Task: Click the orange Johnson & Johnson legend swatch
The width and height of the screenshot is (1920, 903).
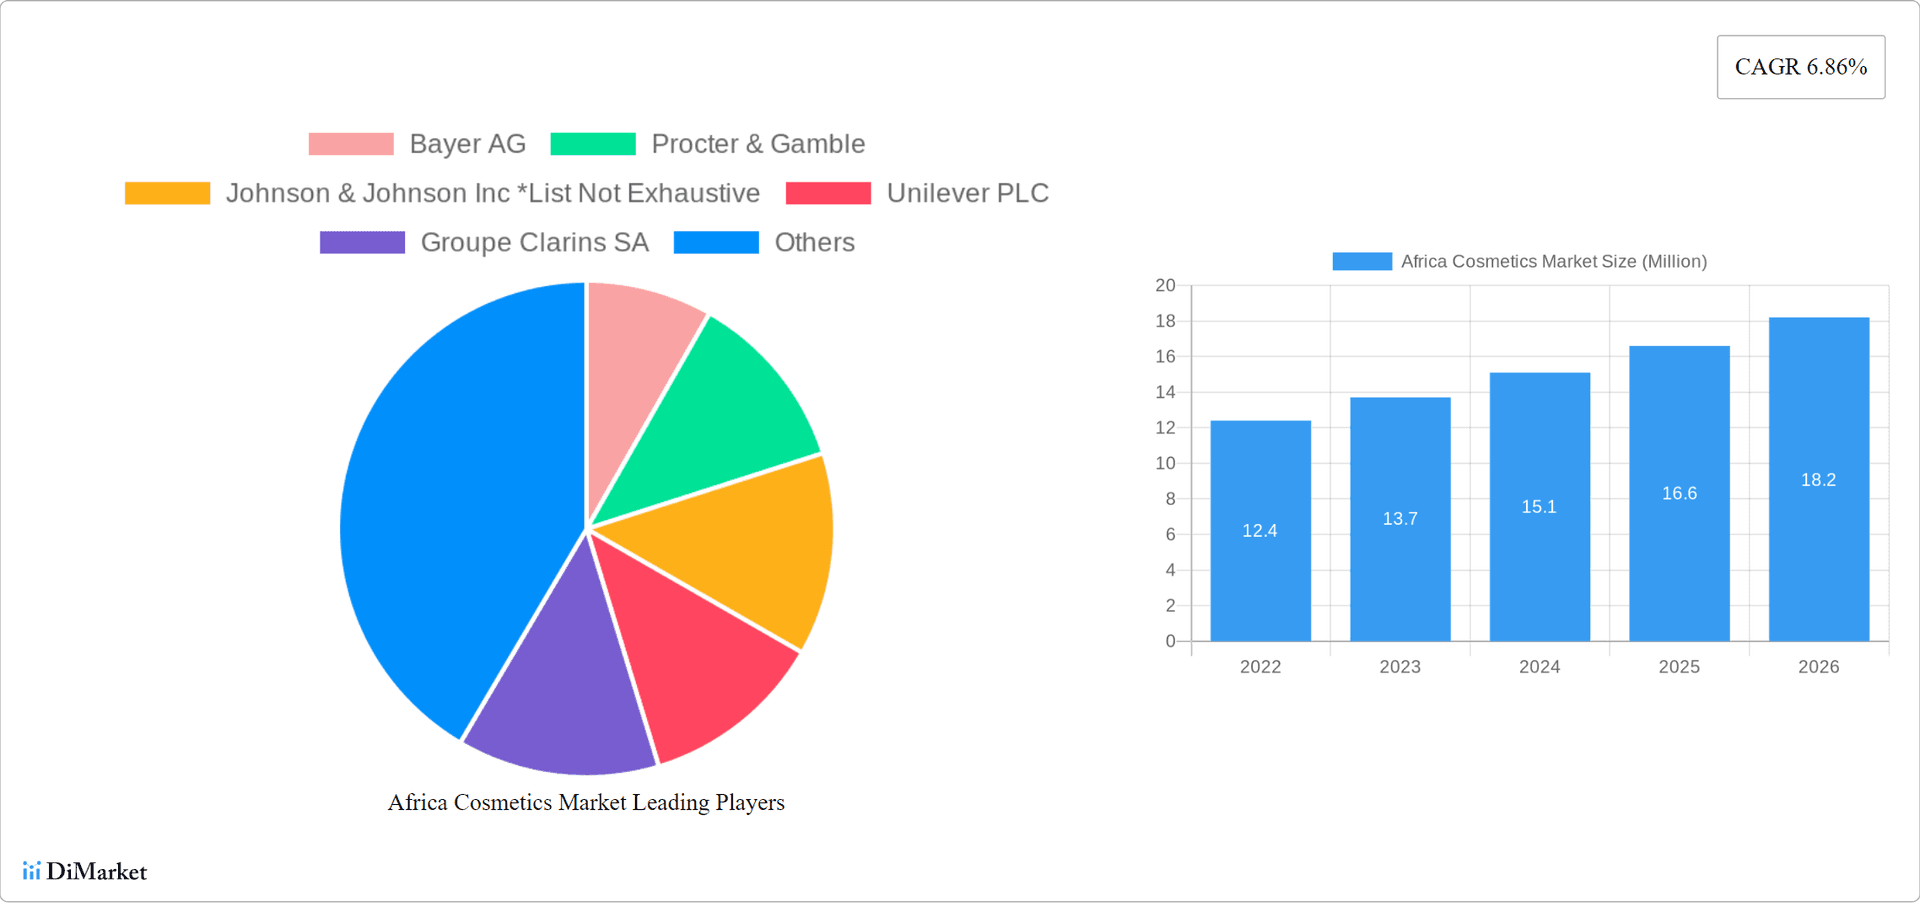Action: 166,192
